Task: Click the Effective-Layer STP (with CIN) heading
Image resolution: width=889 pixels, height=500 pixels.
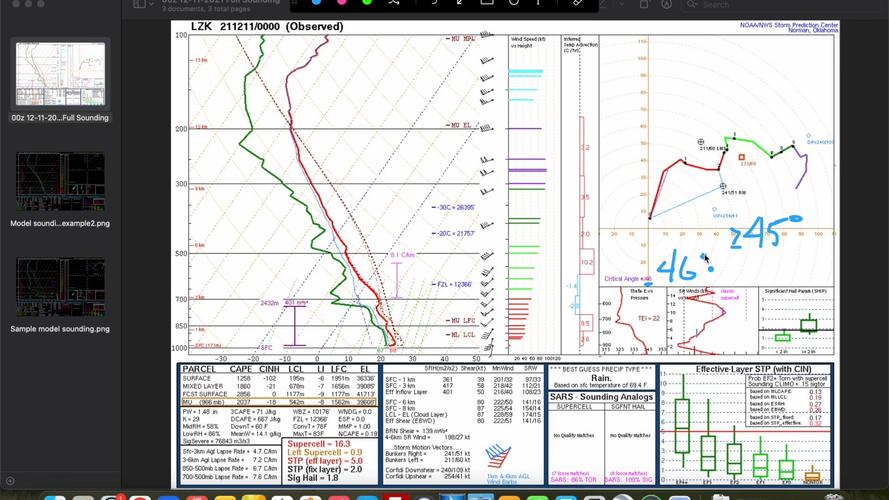Action: point(754,369)
